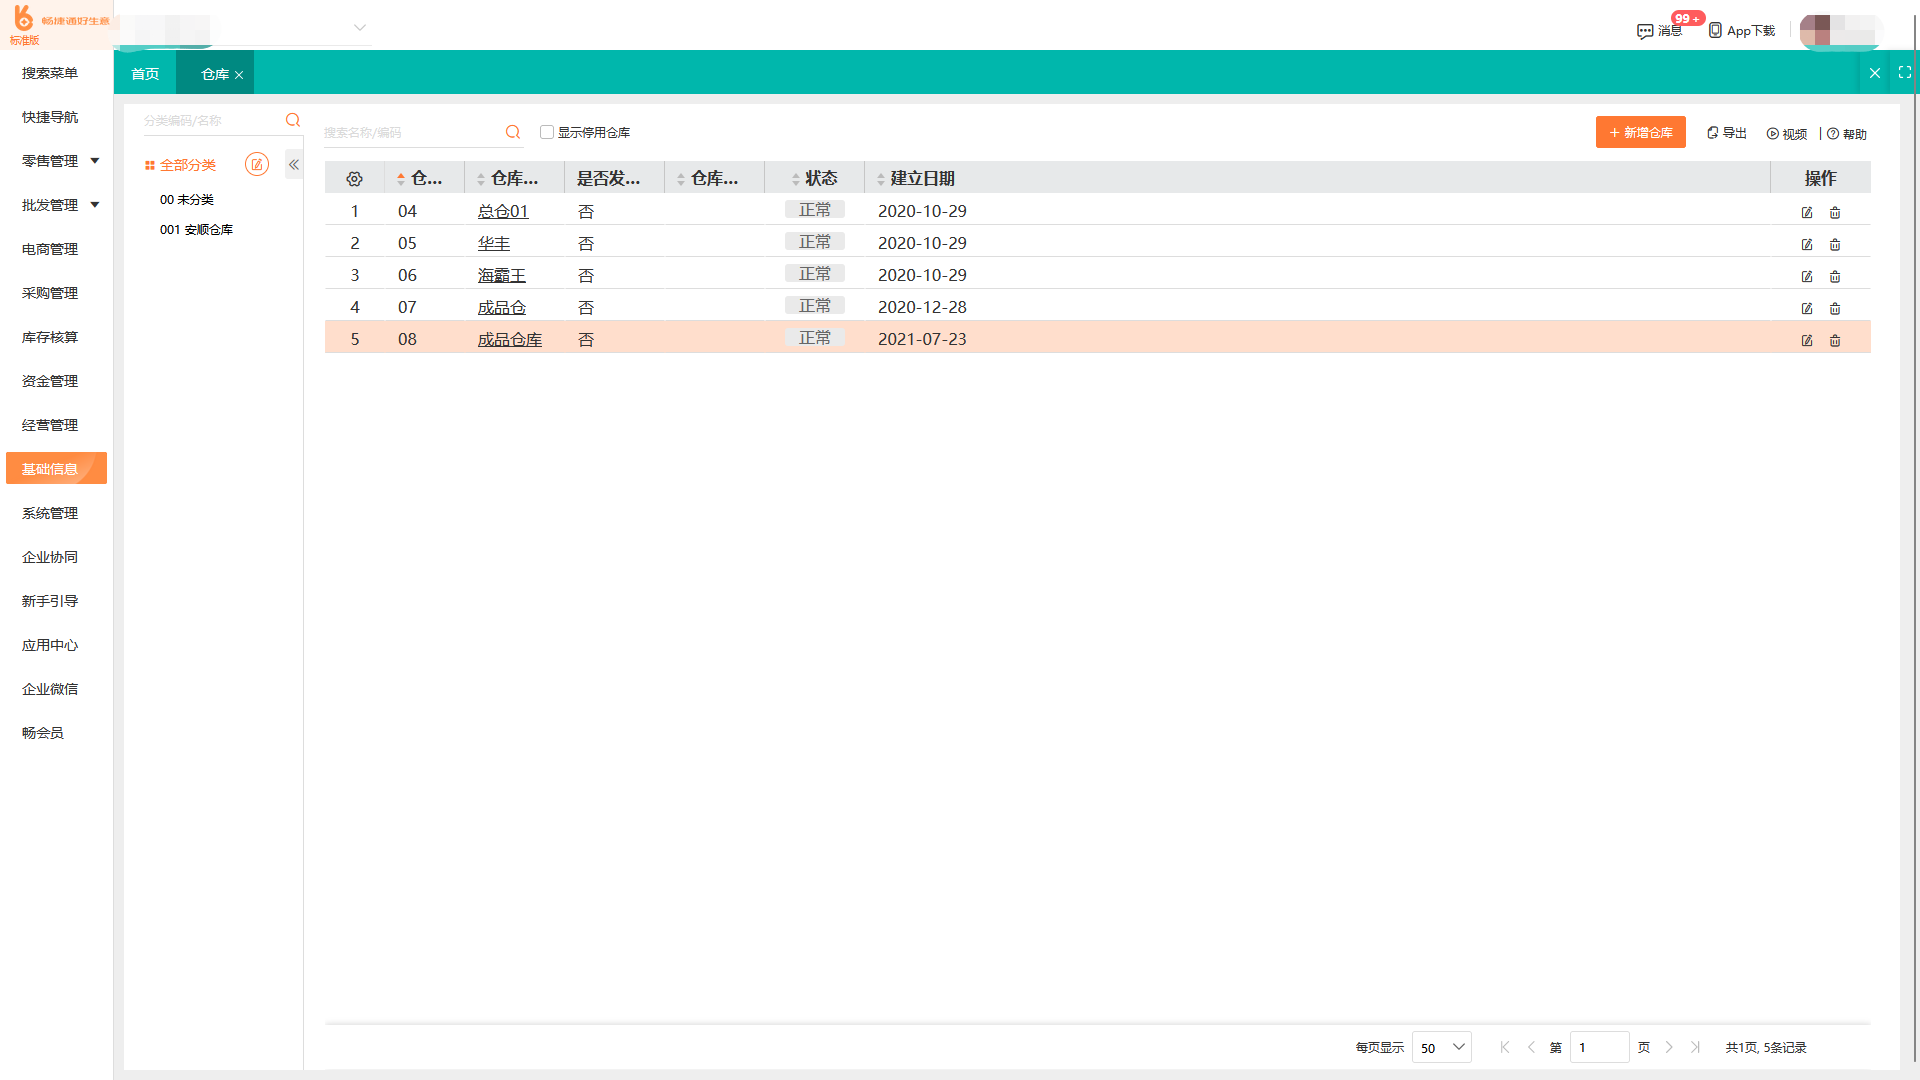
Task: Click the edit icon for 总仓01
Action: pos(1807,211)
